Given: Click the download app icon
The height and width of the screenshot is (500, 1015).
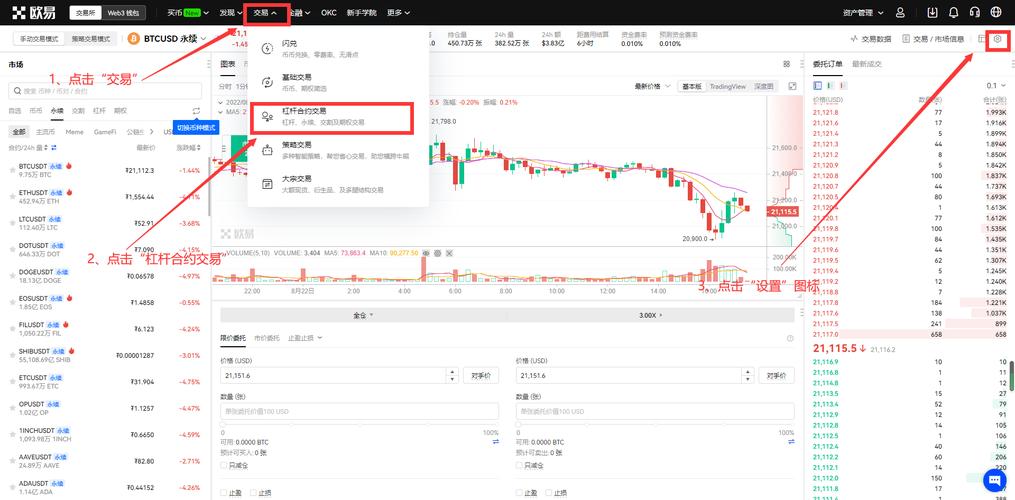Looking at the screenshot, I should 932,12.
